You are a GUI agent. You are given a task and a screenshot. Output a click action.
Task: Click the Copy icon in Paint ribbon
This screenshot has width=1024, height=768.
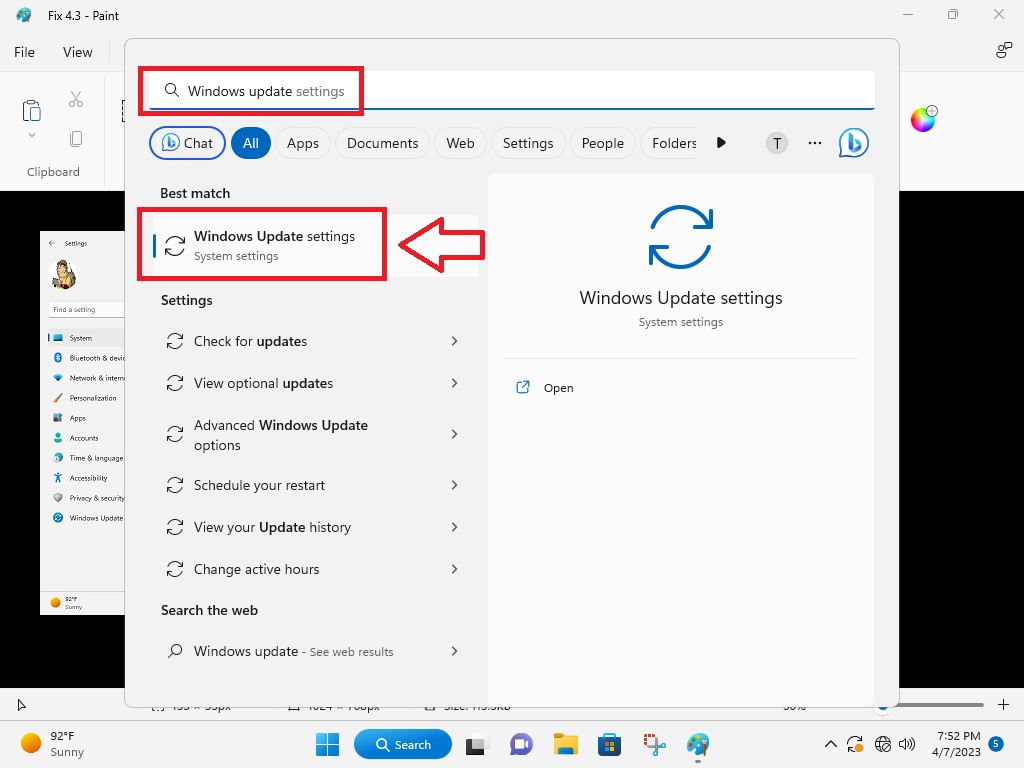[x=76, y=138]
